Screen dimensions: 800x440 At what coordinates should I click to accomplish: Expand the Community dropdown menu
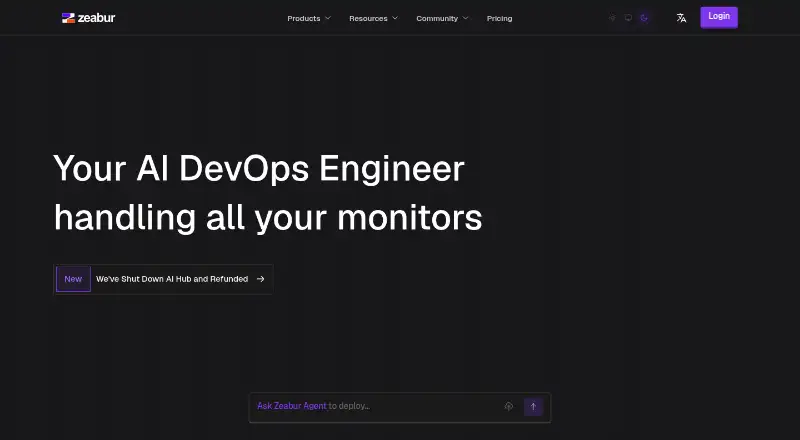tap(442, 18)
